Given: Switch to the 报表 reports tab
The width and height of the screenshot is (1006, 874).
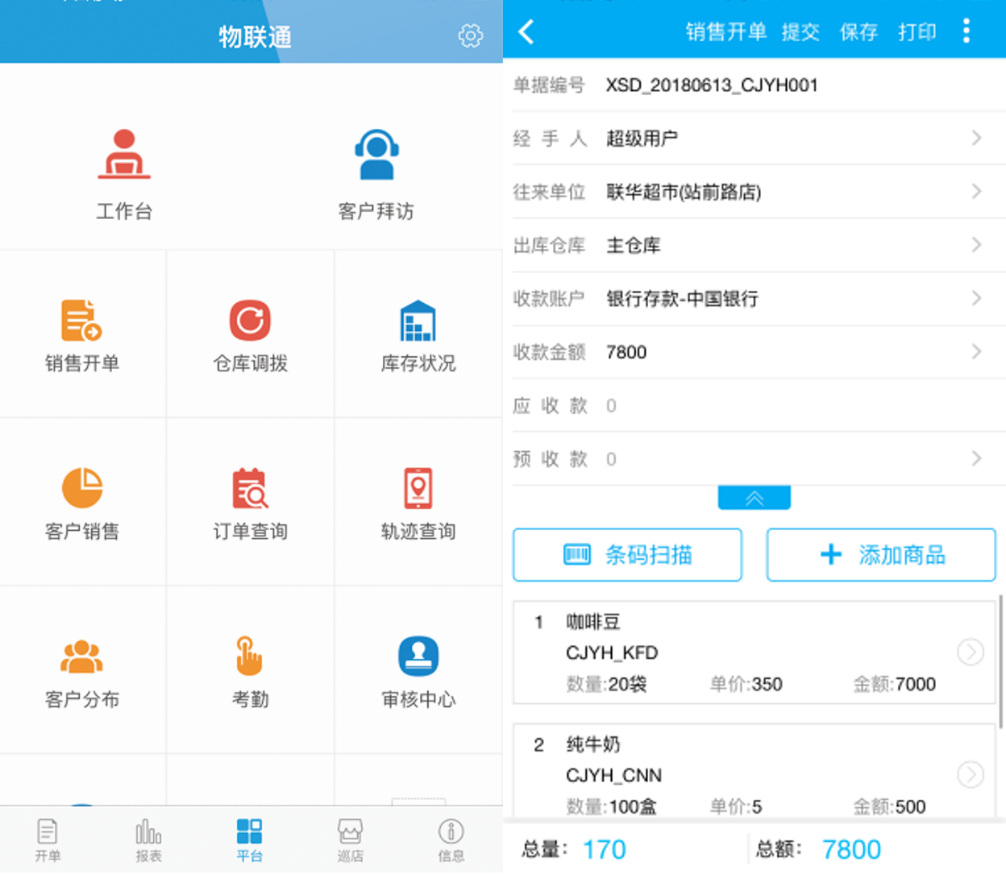Looking at the screenshot, I should pos(148,843).
